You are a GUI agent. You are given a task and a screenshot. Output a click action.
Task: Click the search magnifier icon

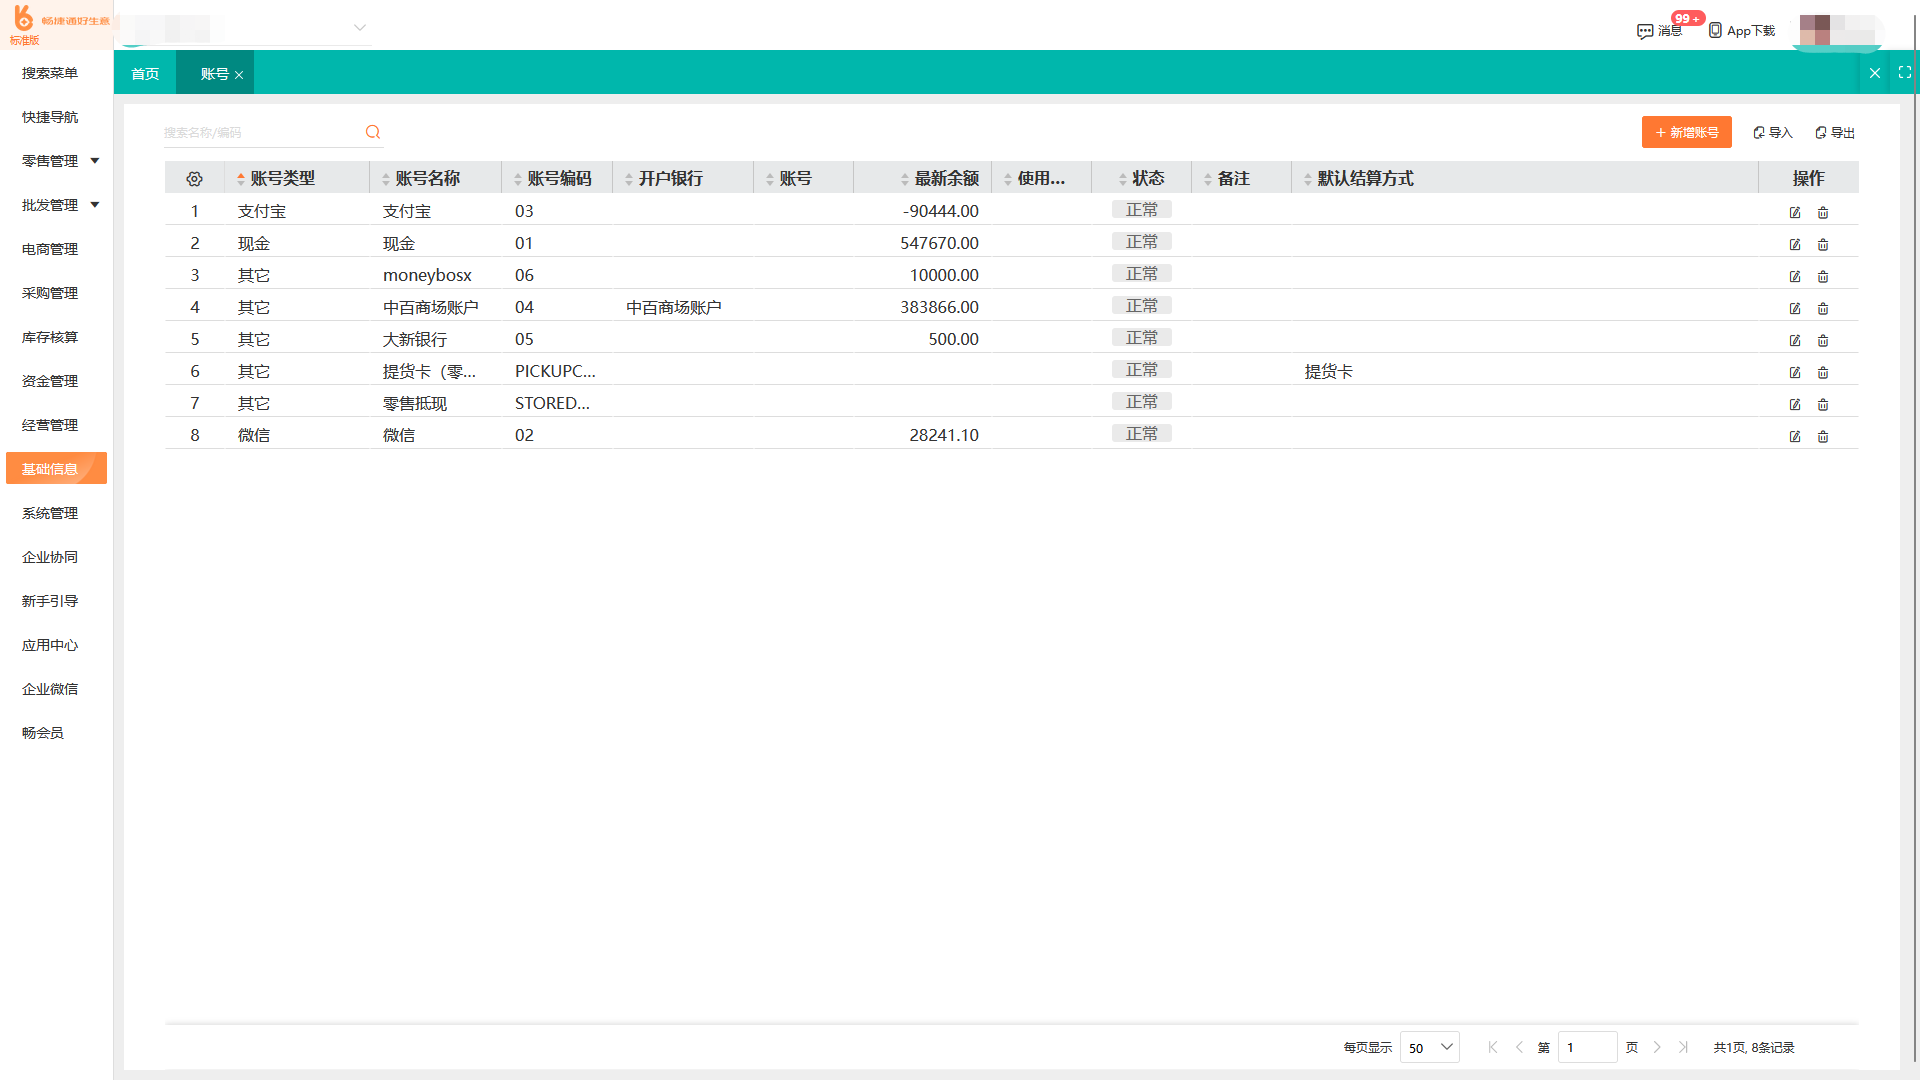tap(373, 131)
